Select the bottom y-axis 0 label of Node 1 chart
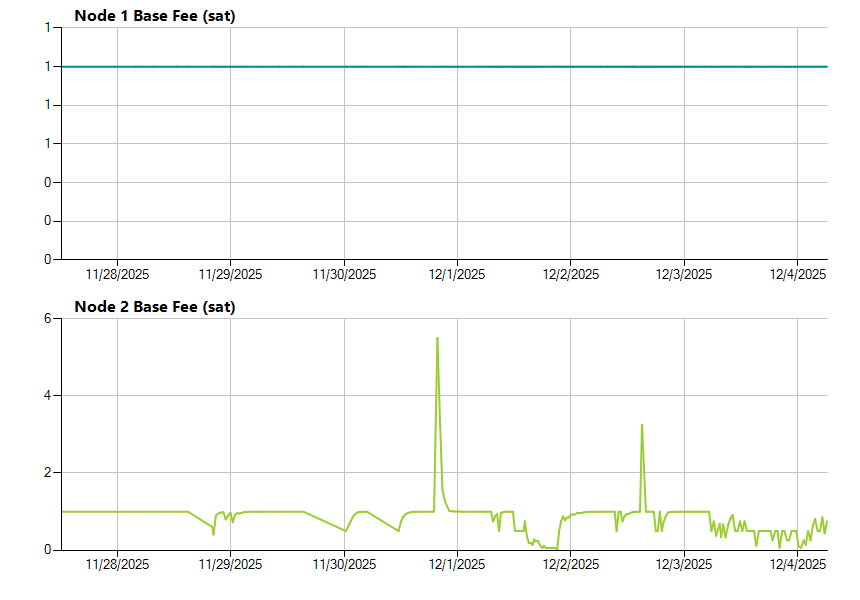Image resolution: width=860 pixels, height=600 pixels. (47, 259)
